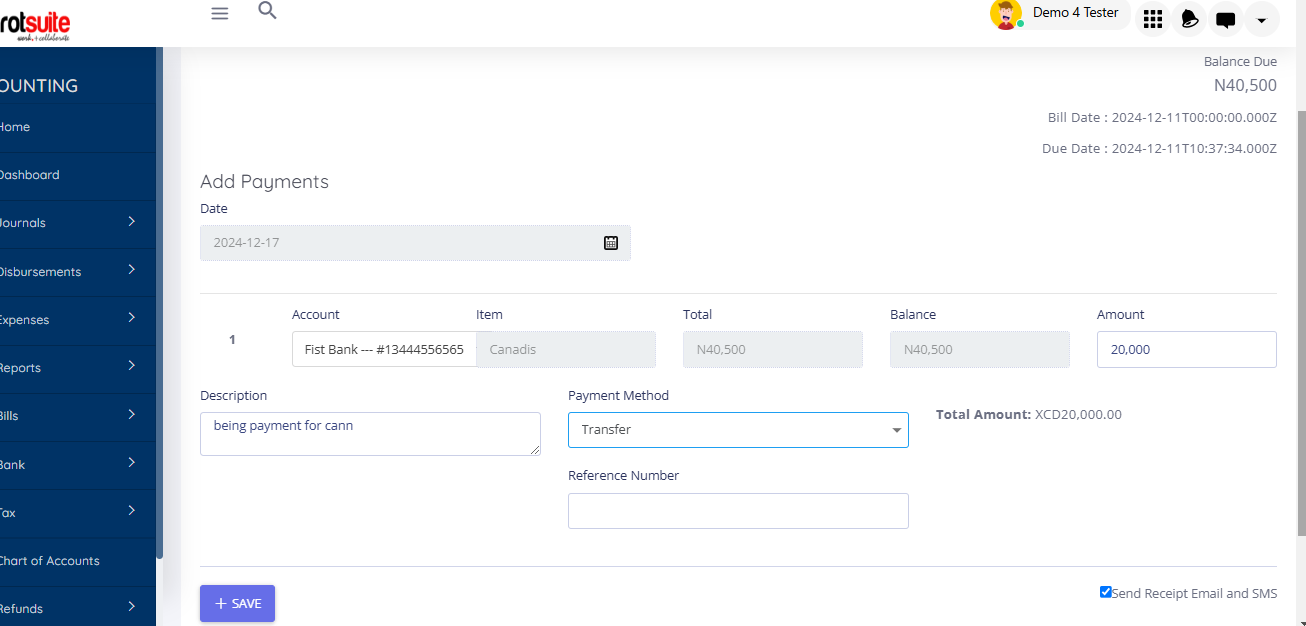This screenshot has width=1306, height=626.
Task: Open calendar icon in Date field
Action: [x=611, y=243]
